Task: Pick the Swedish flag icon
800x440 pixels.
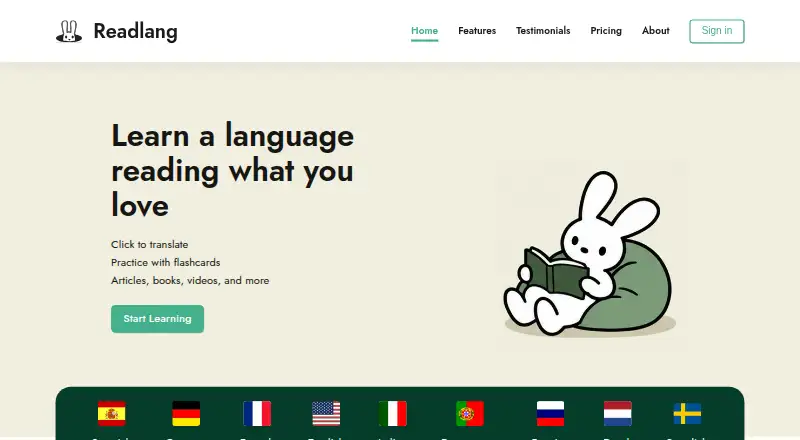Action: coord(687,413)
